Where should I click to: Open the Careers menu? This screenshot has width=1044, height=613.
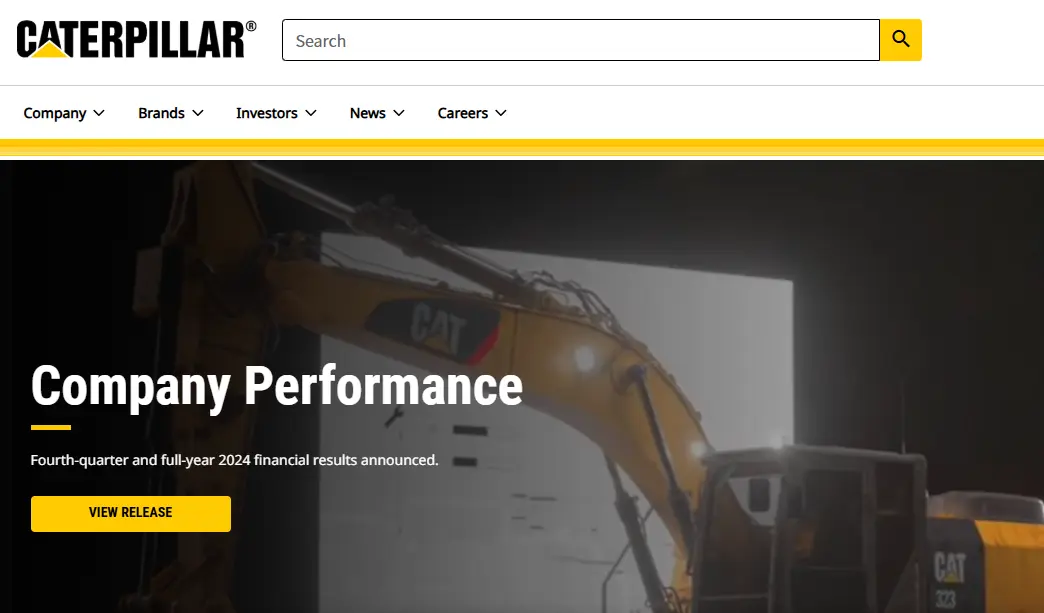click(x=472, y=113)
